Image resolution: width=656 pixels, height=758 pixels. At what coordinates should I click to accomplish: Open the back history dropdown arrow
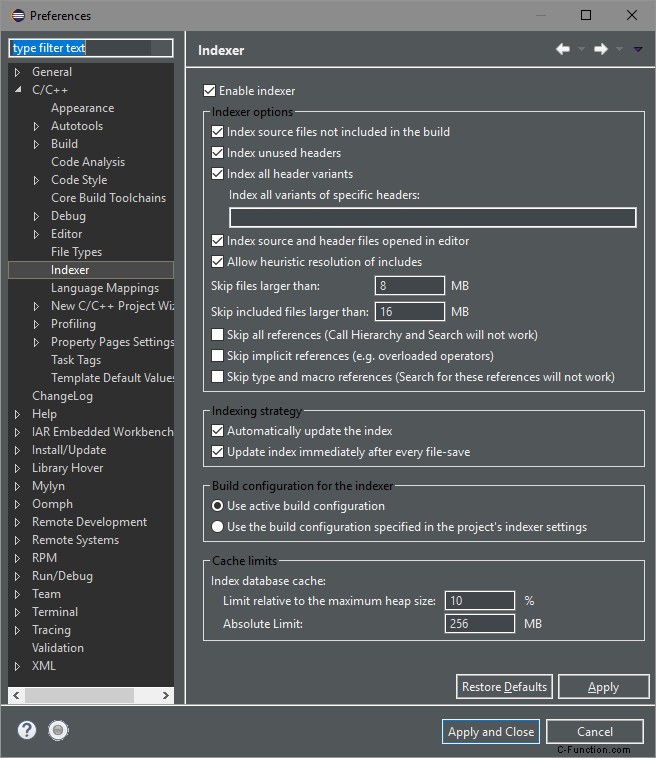pos(581,49)
